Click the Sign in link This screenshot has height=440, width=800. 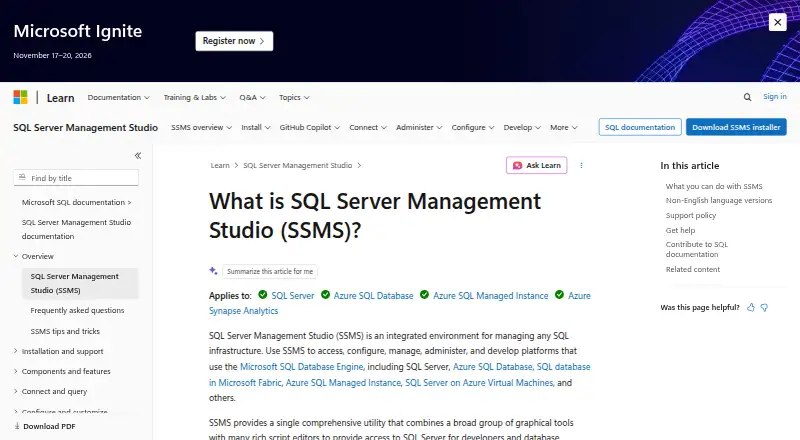coord(774,96)
